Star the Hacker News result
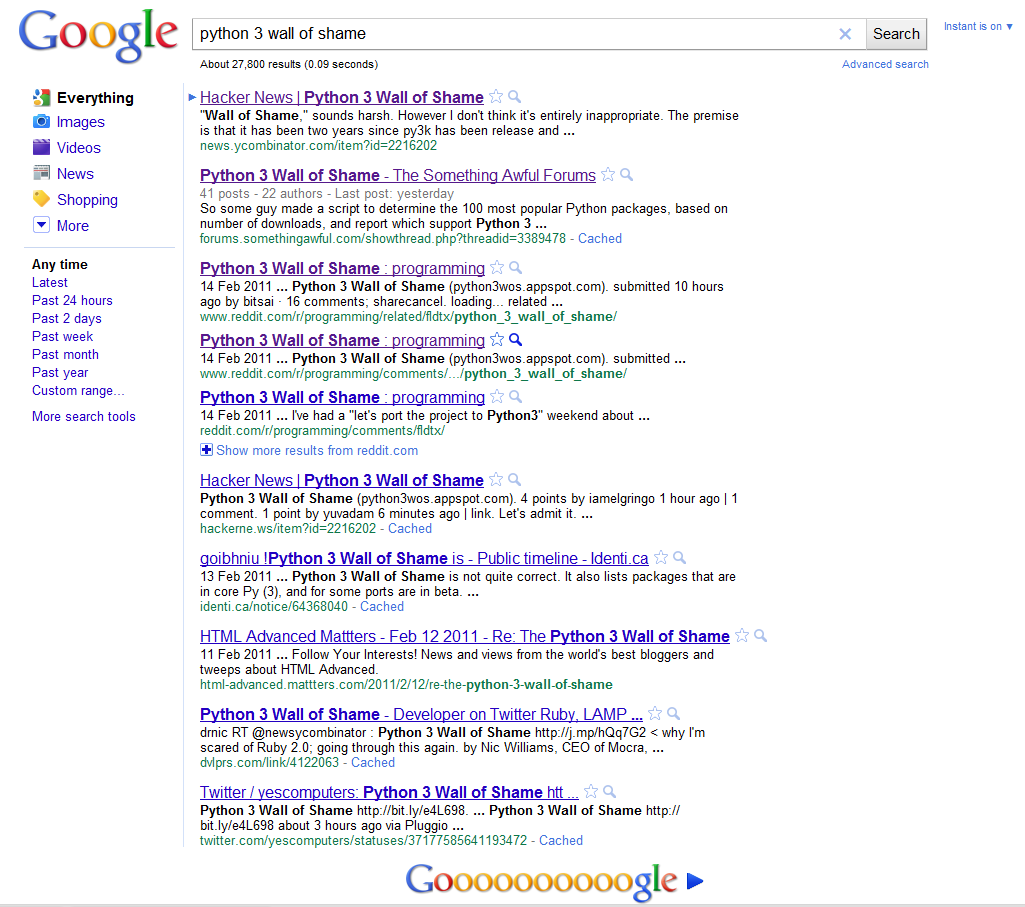1025x907 pixels. click(495, 96)
